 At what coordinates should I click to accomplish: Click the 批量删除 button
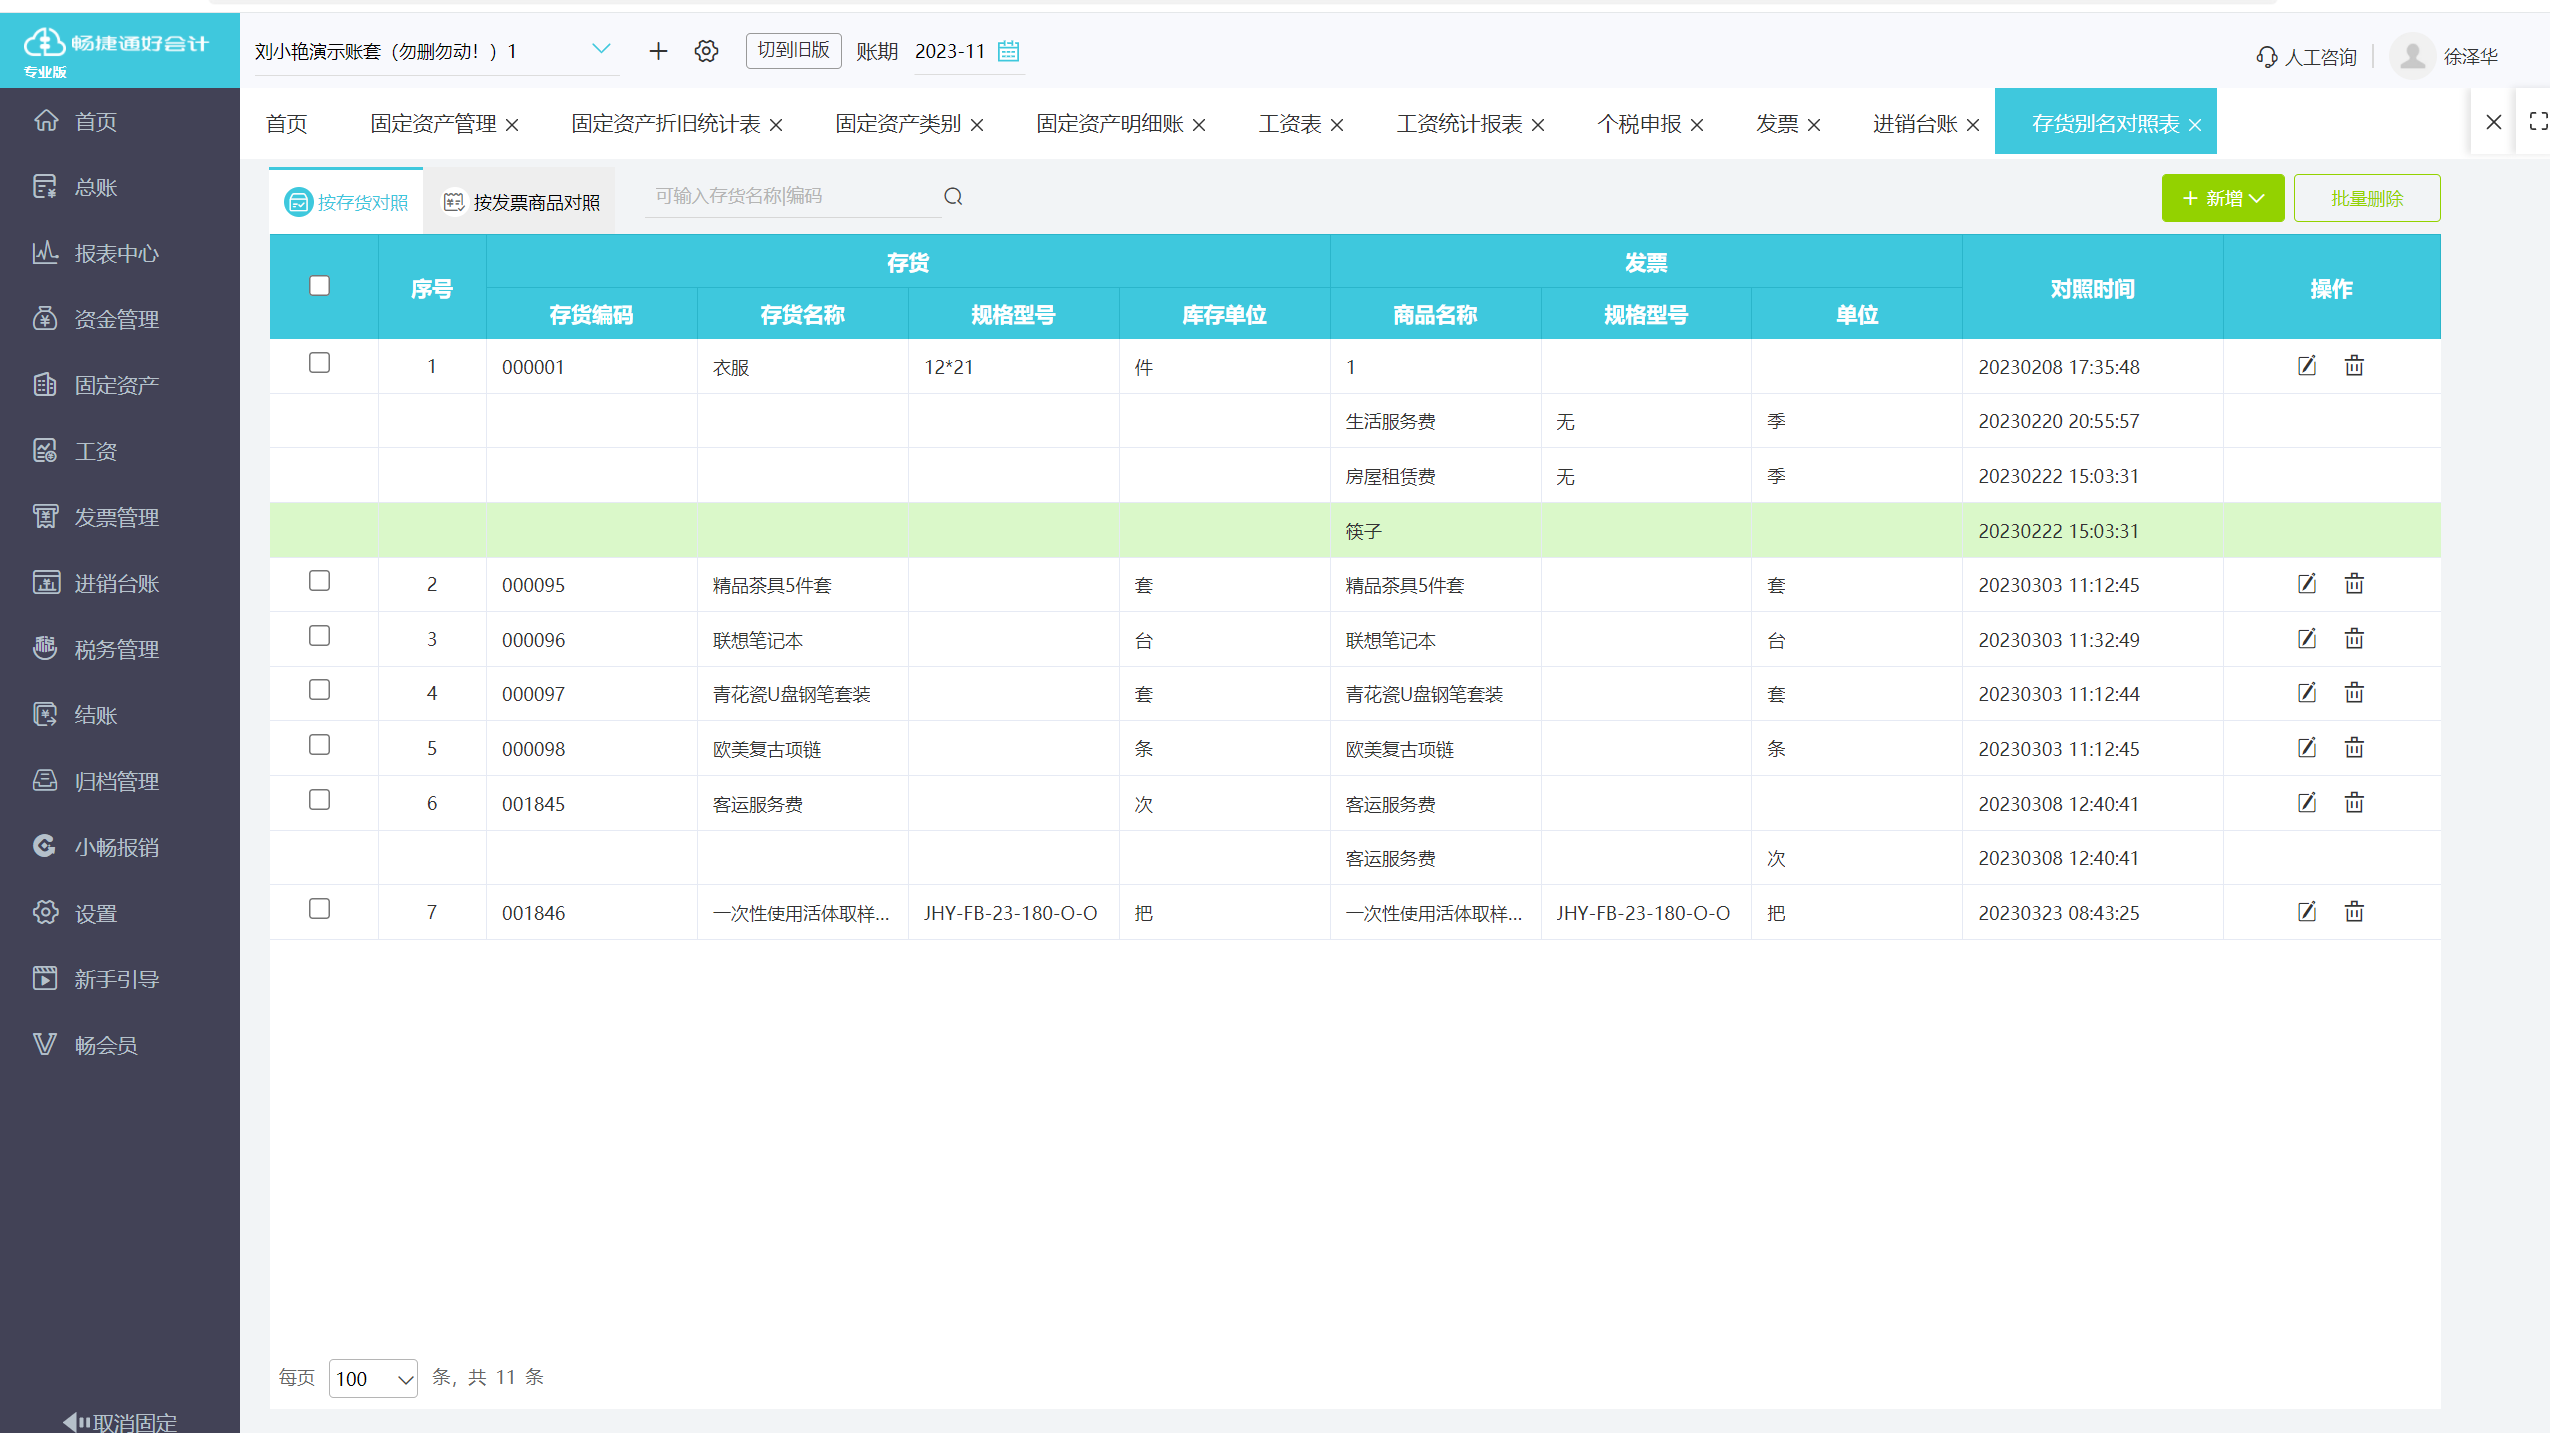pyautogui.click(x=2364, y=196)
